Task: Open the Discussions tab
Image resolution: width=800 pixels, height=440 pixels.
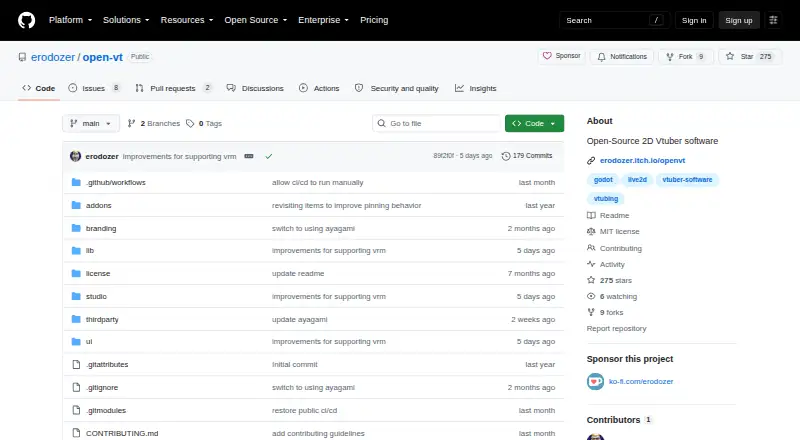Action: pyautogui.click(x=255, y=88)
